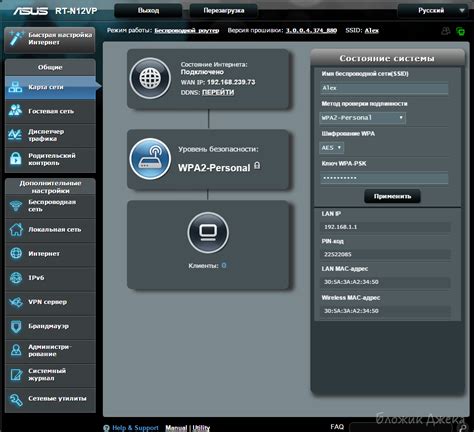This screenshot has width=474, height=432.
Task: Click the green network status icon
Action: 460,31
